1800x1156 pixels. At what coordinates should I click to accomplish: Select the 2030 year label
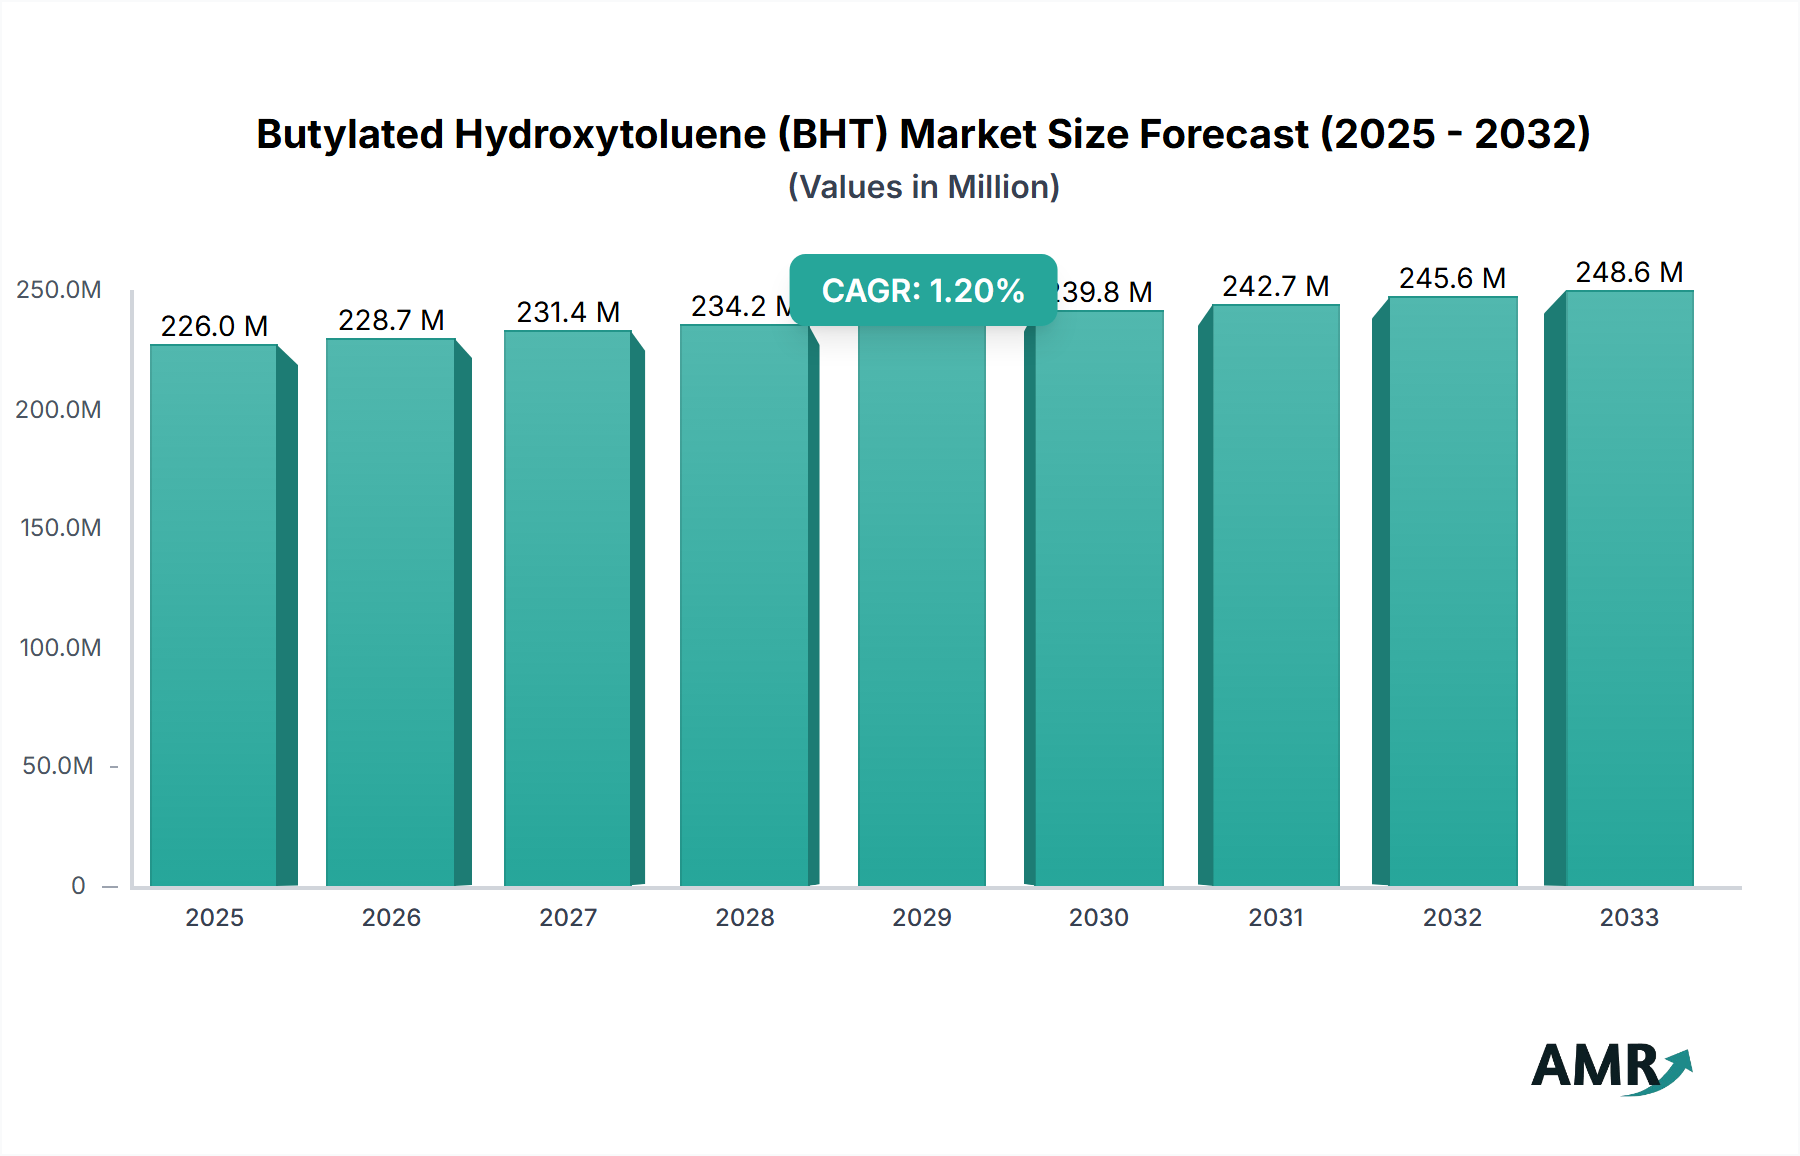(1099, 917)
